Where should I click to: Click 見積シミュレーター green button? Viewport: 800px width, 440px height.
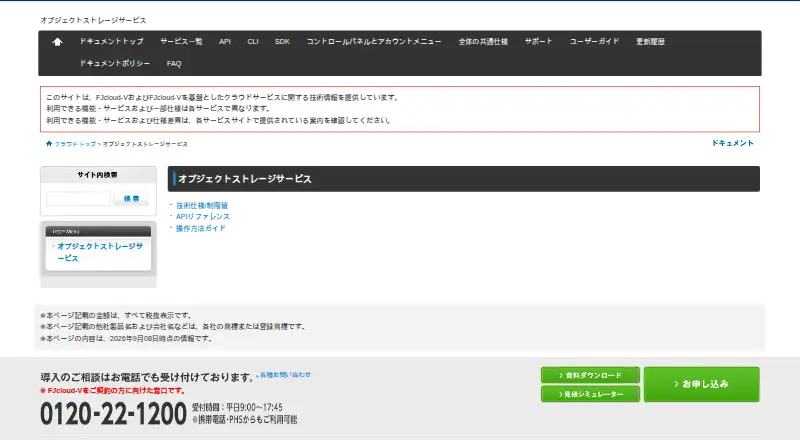(590, 394)
